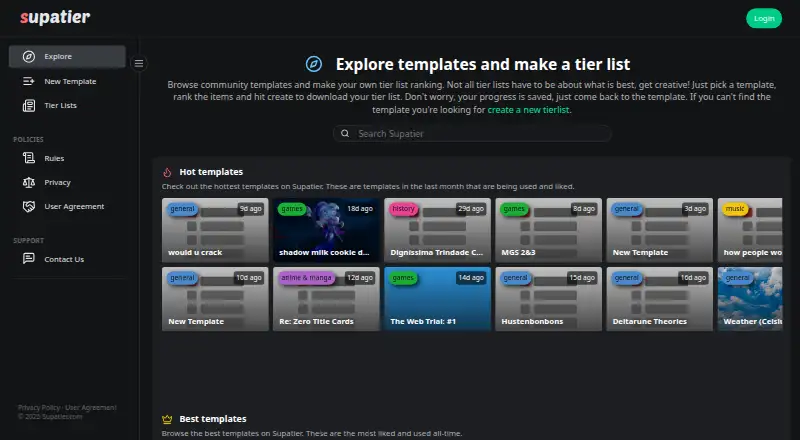The image size is (800, 440).
Task: Open the New Template card posted 3d ago
Action: (660, 230)
